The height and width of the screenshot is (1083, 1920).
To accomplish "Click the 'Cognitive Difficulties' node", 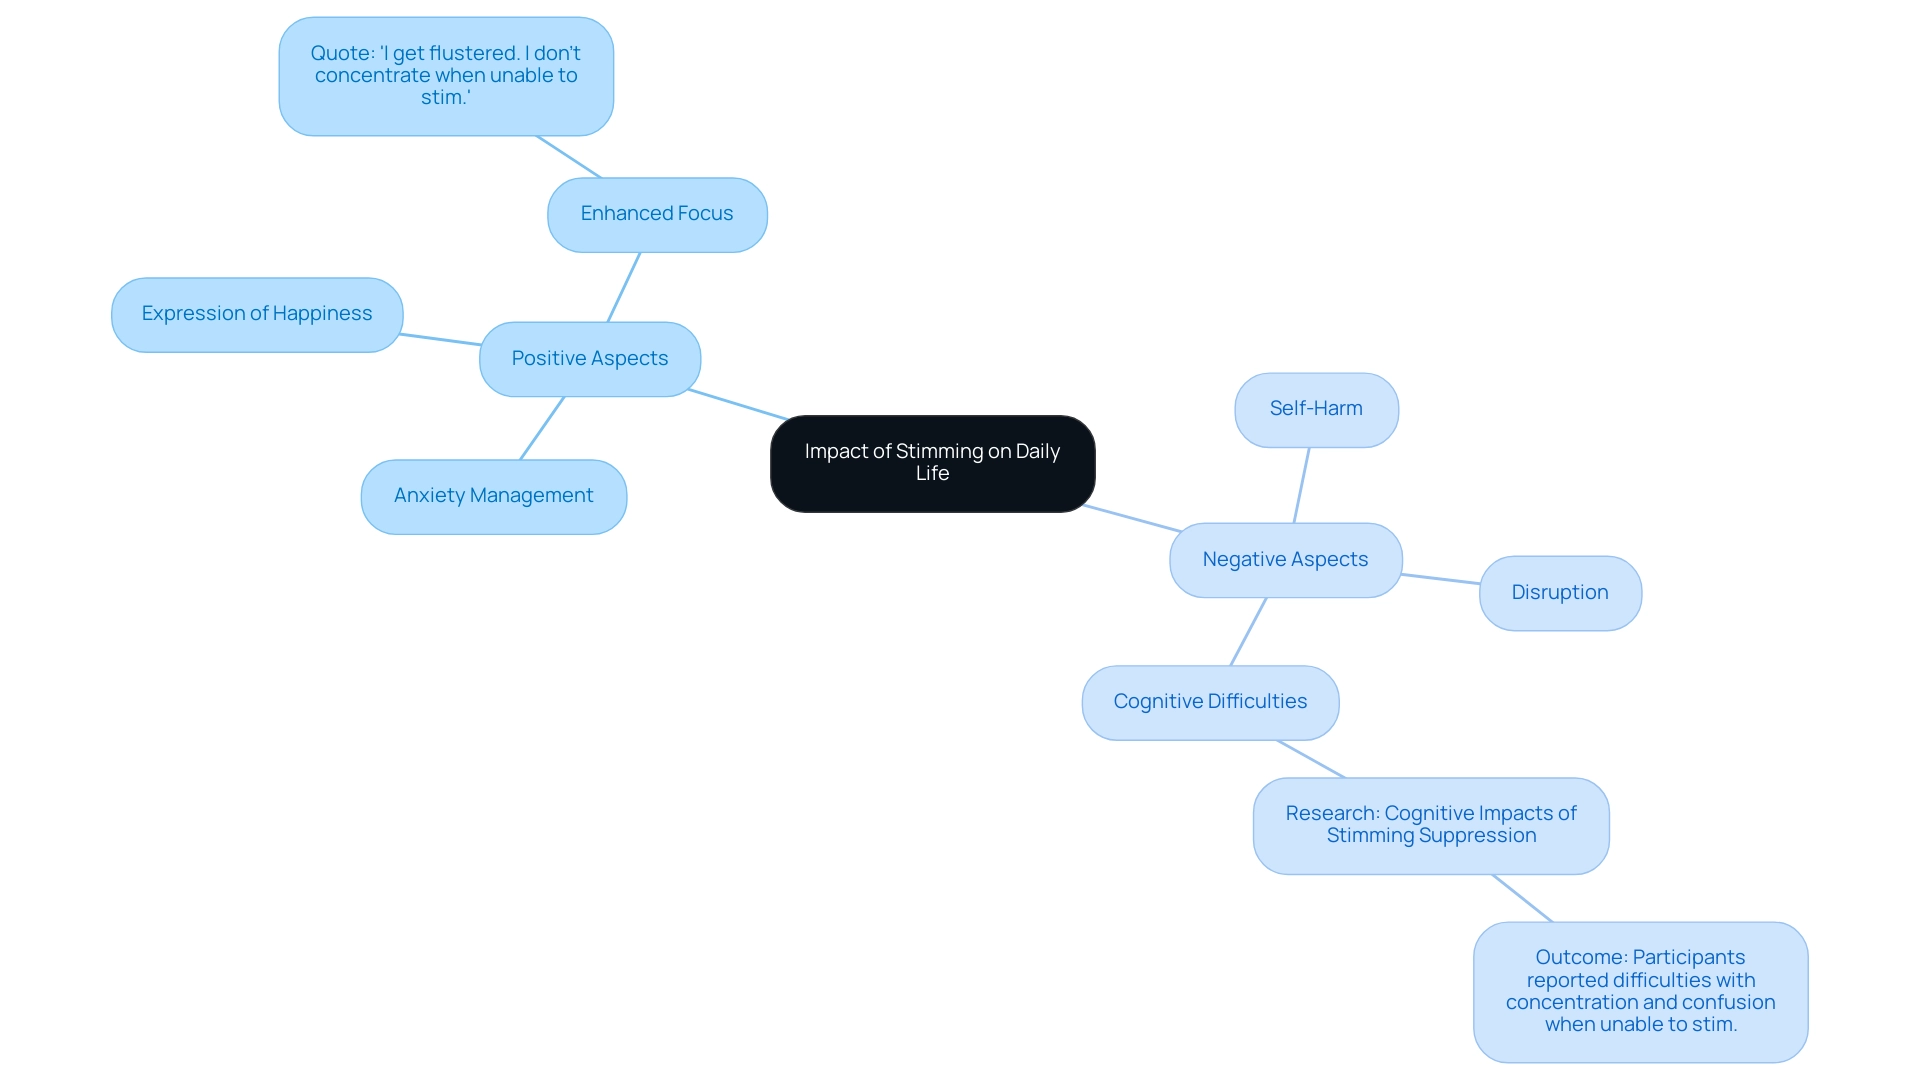I will (1209, 700).
